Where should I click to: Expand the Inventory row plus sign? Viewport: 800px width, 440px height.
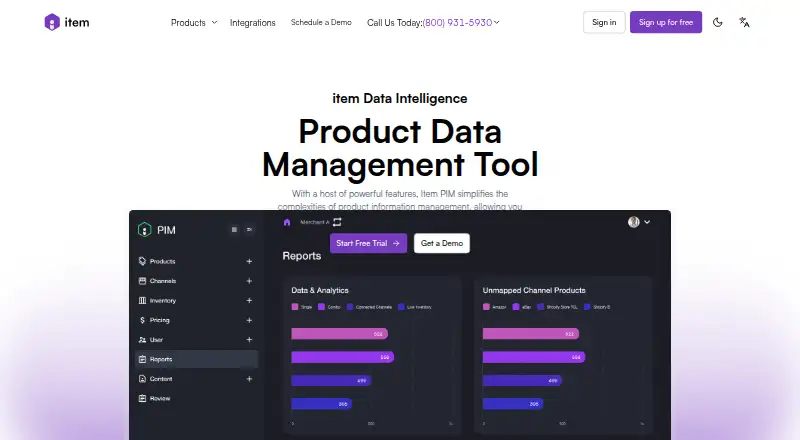(249, 301)
